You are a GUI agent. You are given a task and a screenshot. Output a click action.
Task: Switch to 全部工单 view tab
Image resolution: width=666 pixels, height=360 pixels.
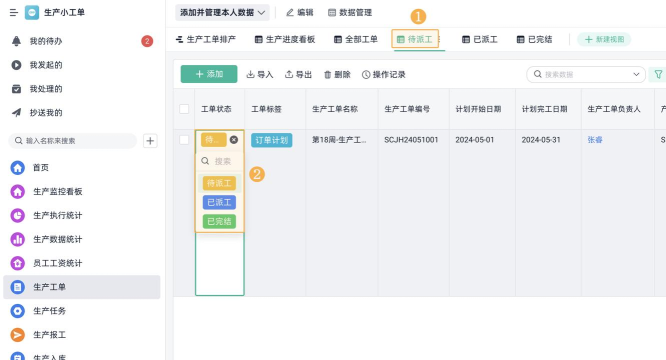[356, 39]
